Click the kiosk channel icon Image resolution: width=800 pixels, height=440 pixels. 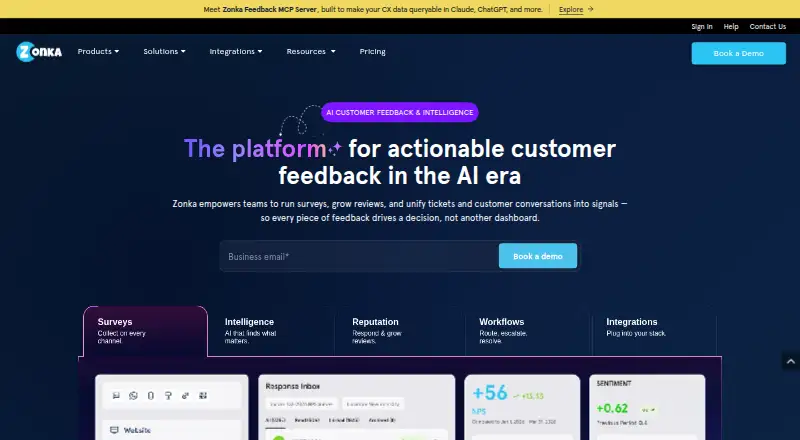tap(168, 396)
